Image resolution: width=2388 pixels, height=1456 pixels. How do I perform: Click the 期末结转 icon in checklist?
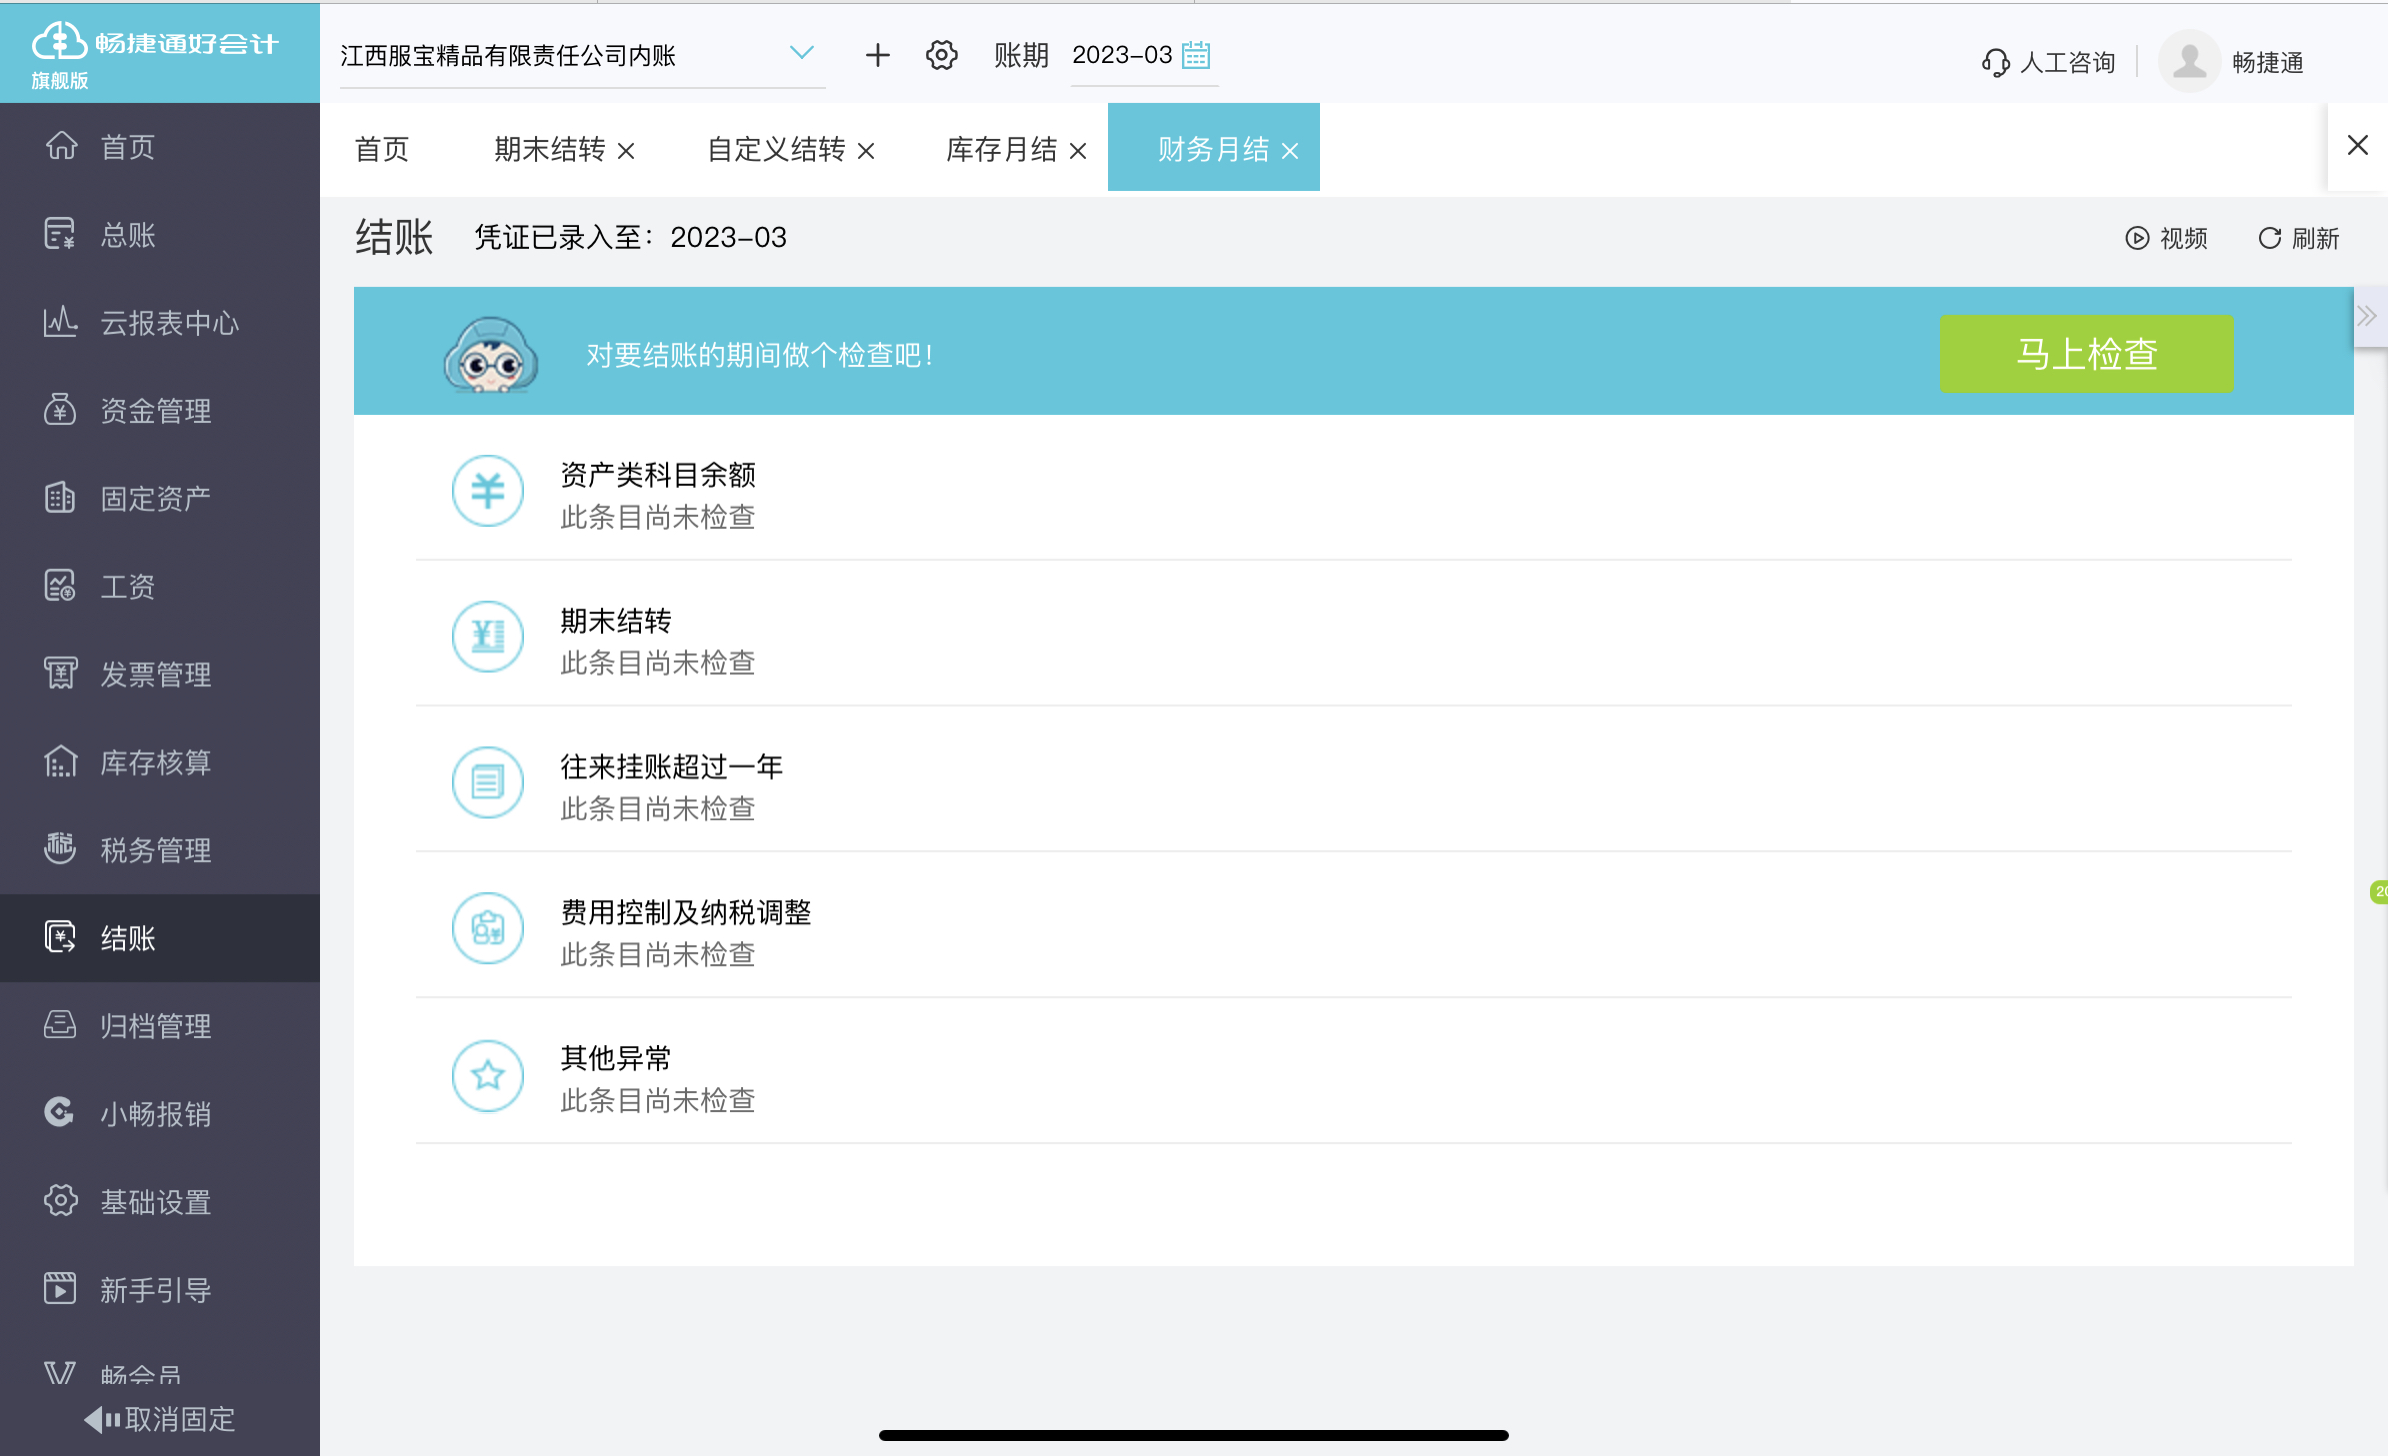(x=484, y=638)
